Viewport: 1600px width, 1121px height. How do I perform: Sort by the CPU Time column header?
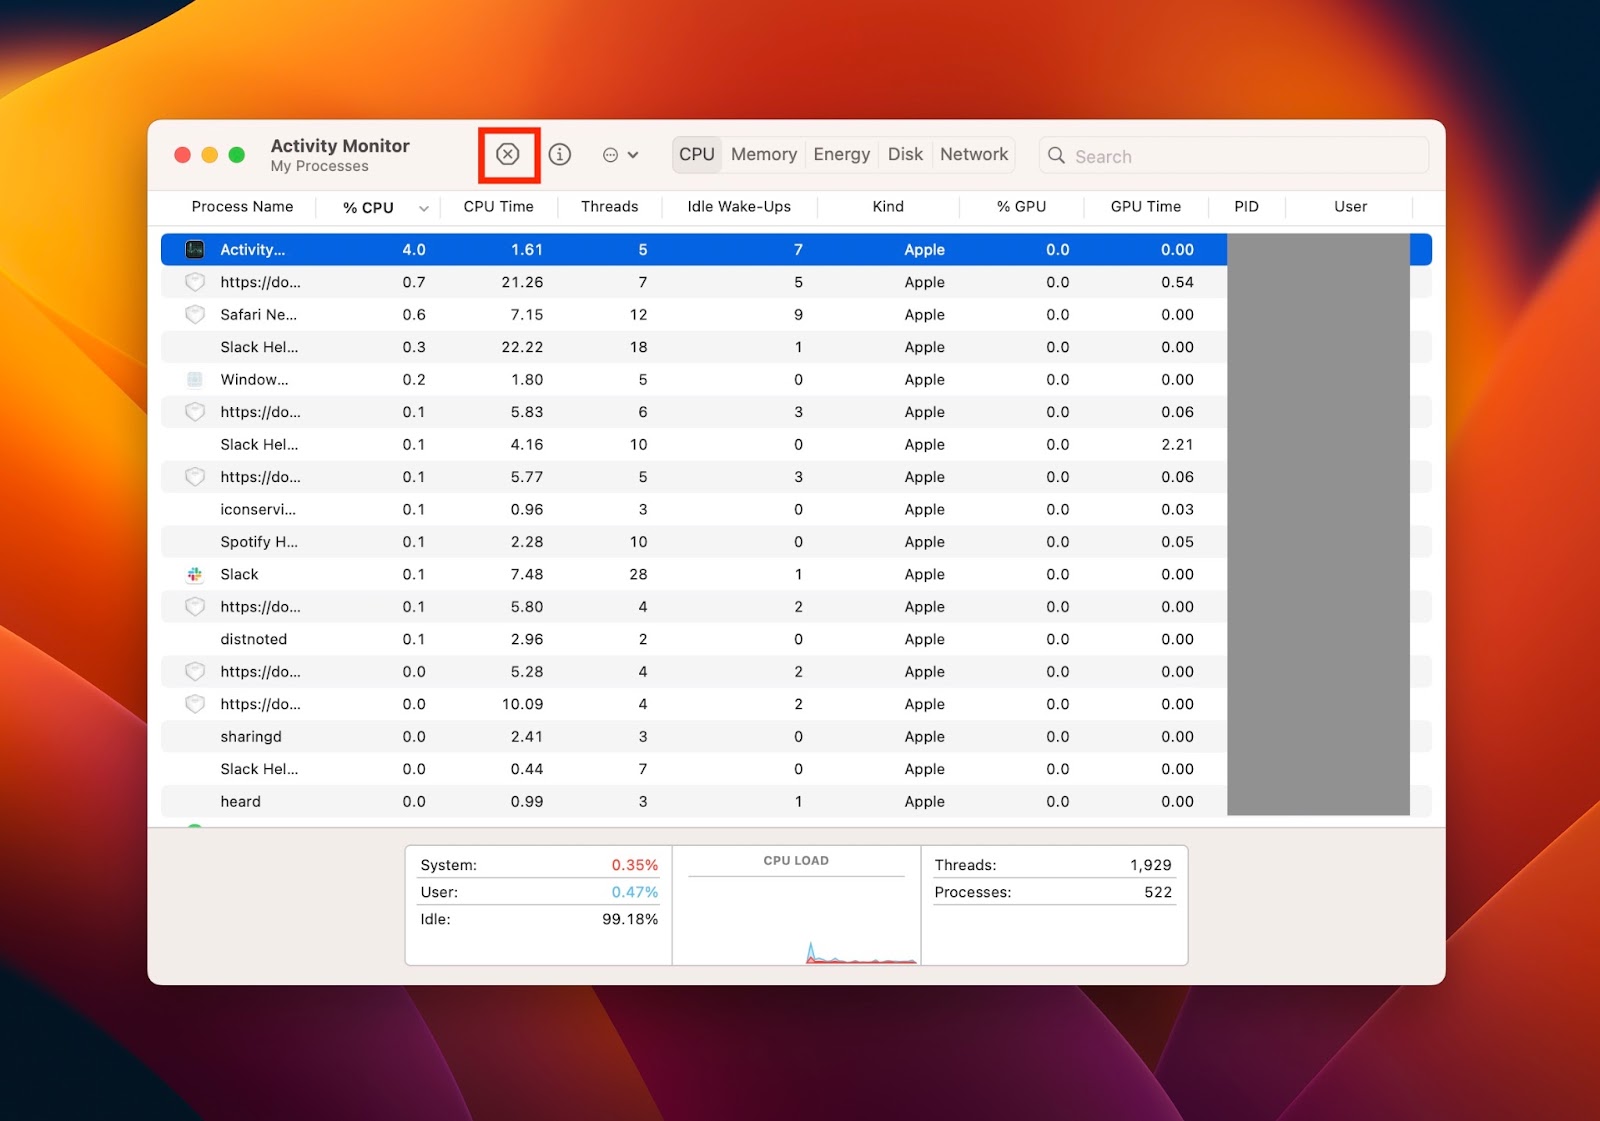click(x=498, y=206)
